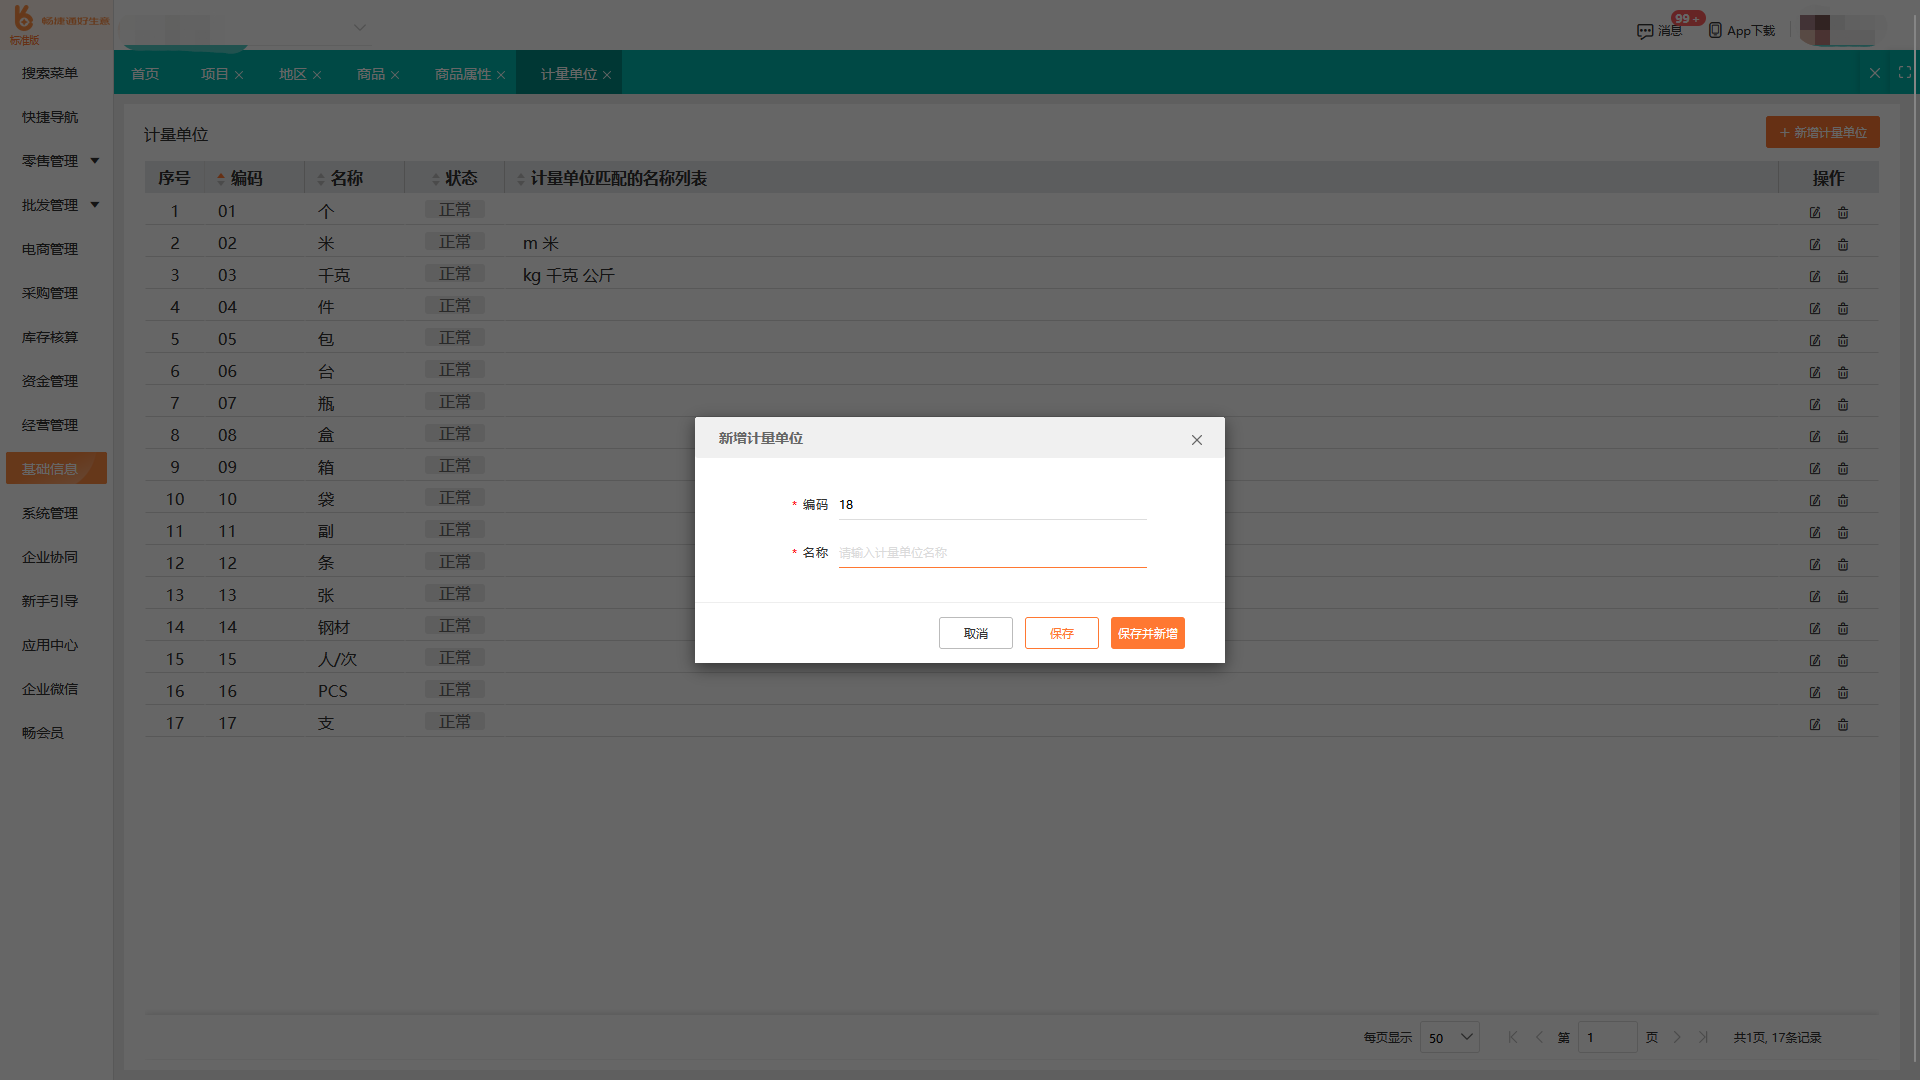Click the 新增计量单位 button
The image size is (1920, 1080).
[x=1821, y=132]
